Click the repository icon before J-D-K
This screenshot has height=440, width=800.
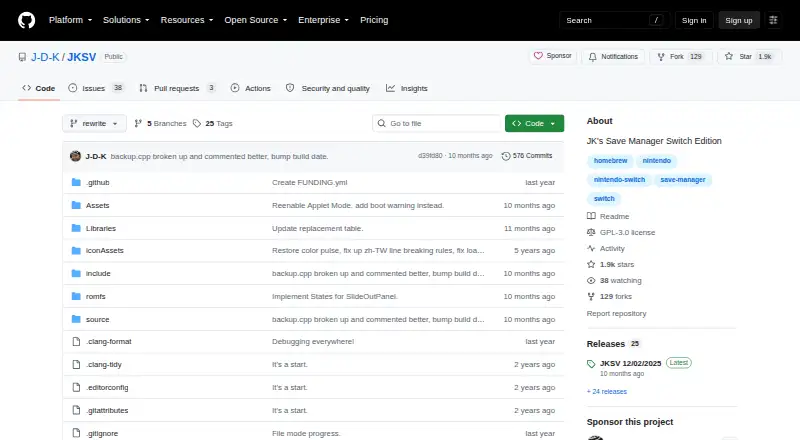22,57
